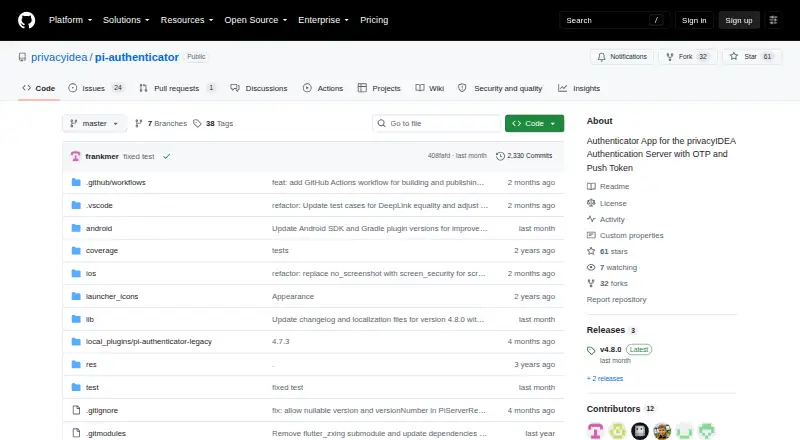The height and width of the screenshot is (440, 800).
Task: Star the pi-authenticator repository
Action: point(752,57)
